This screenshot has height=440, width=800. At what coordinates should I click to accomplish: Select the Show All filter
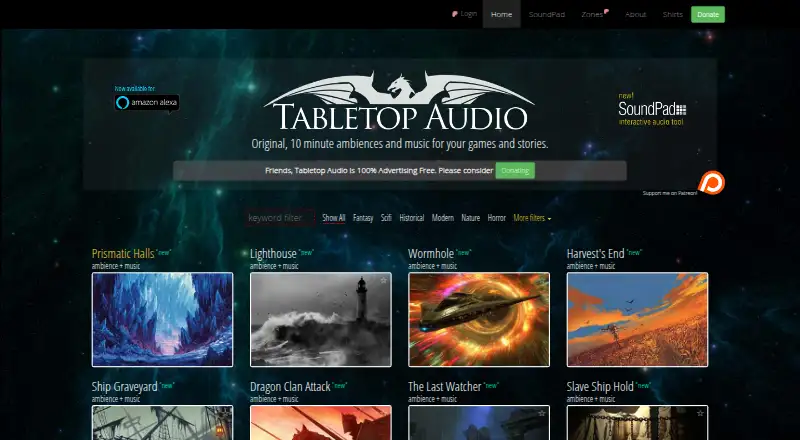pos(334,218)
